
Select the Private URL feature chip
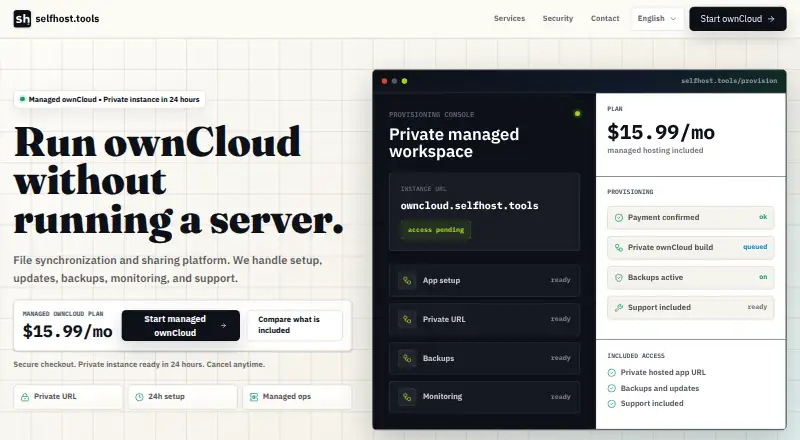(68, 397)
